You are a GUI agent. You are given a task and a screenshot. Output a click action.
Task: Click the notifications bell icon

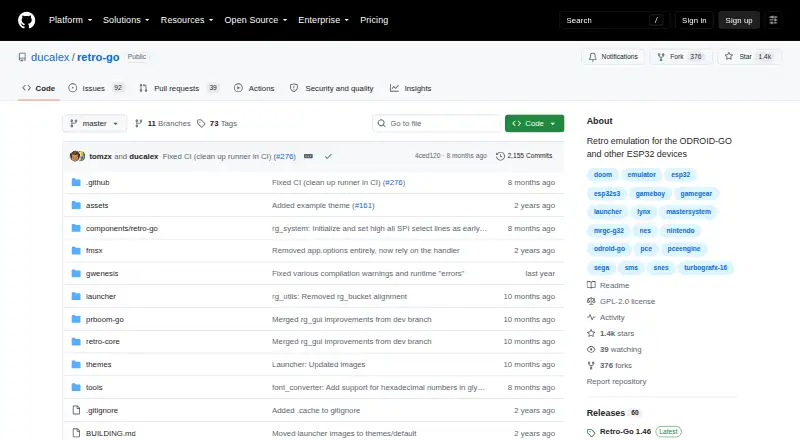592,57
